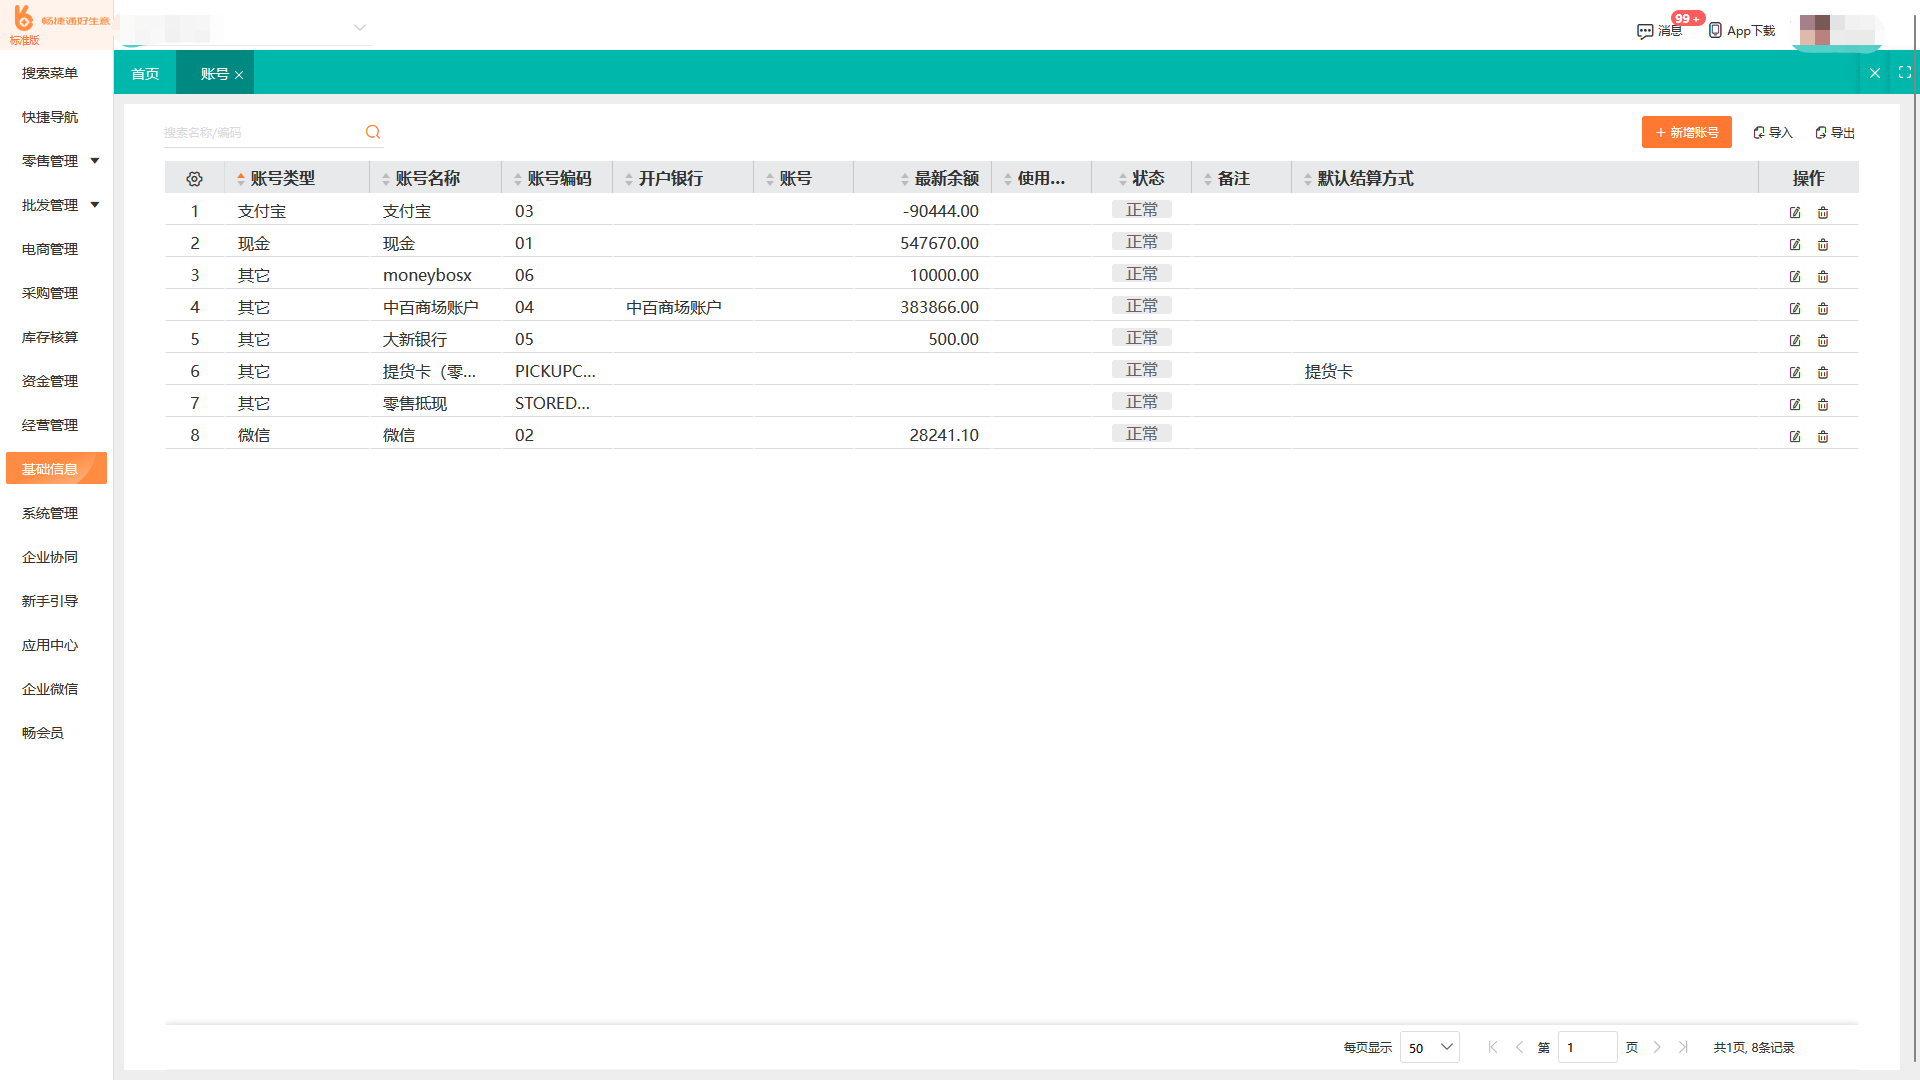Click the 导出 export icon button
This screenshot has width=1920, height=1080.
[x=1838, y=132]
